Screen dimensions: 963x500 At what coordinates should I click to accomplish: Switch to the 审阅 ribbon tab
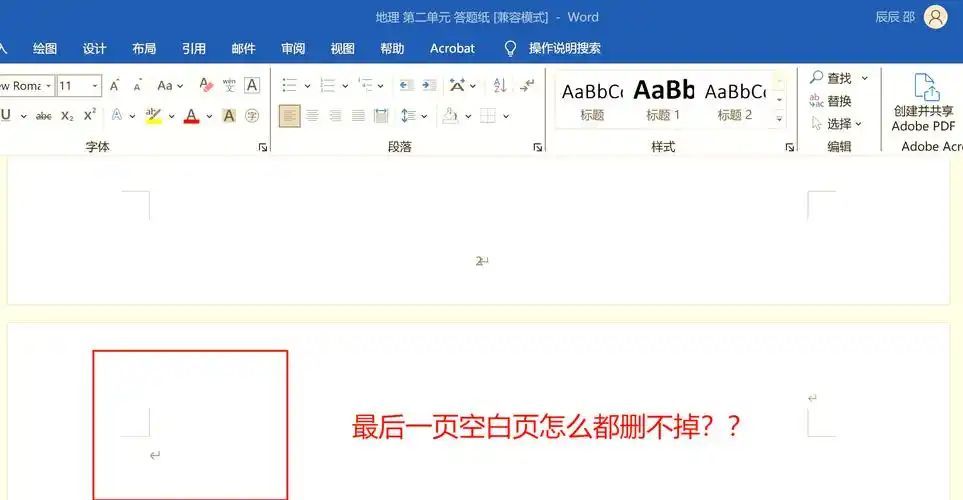(293, 48)
